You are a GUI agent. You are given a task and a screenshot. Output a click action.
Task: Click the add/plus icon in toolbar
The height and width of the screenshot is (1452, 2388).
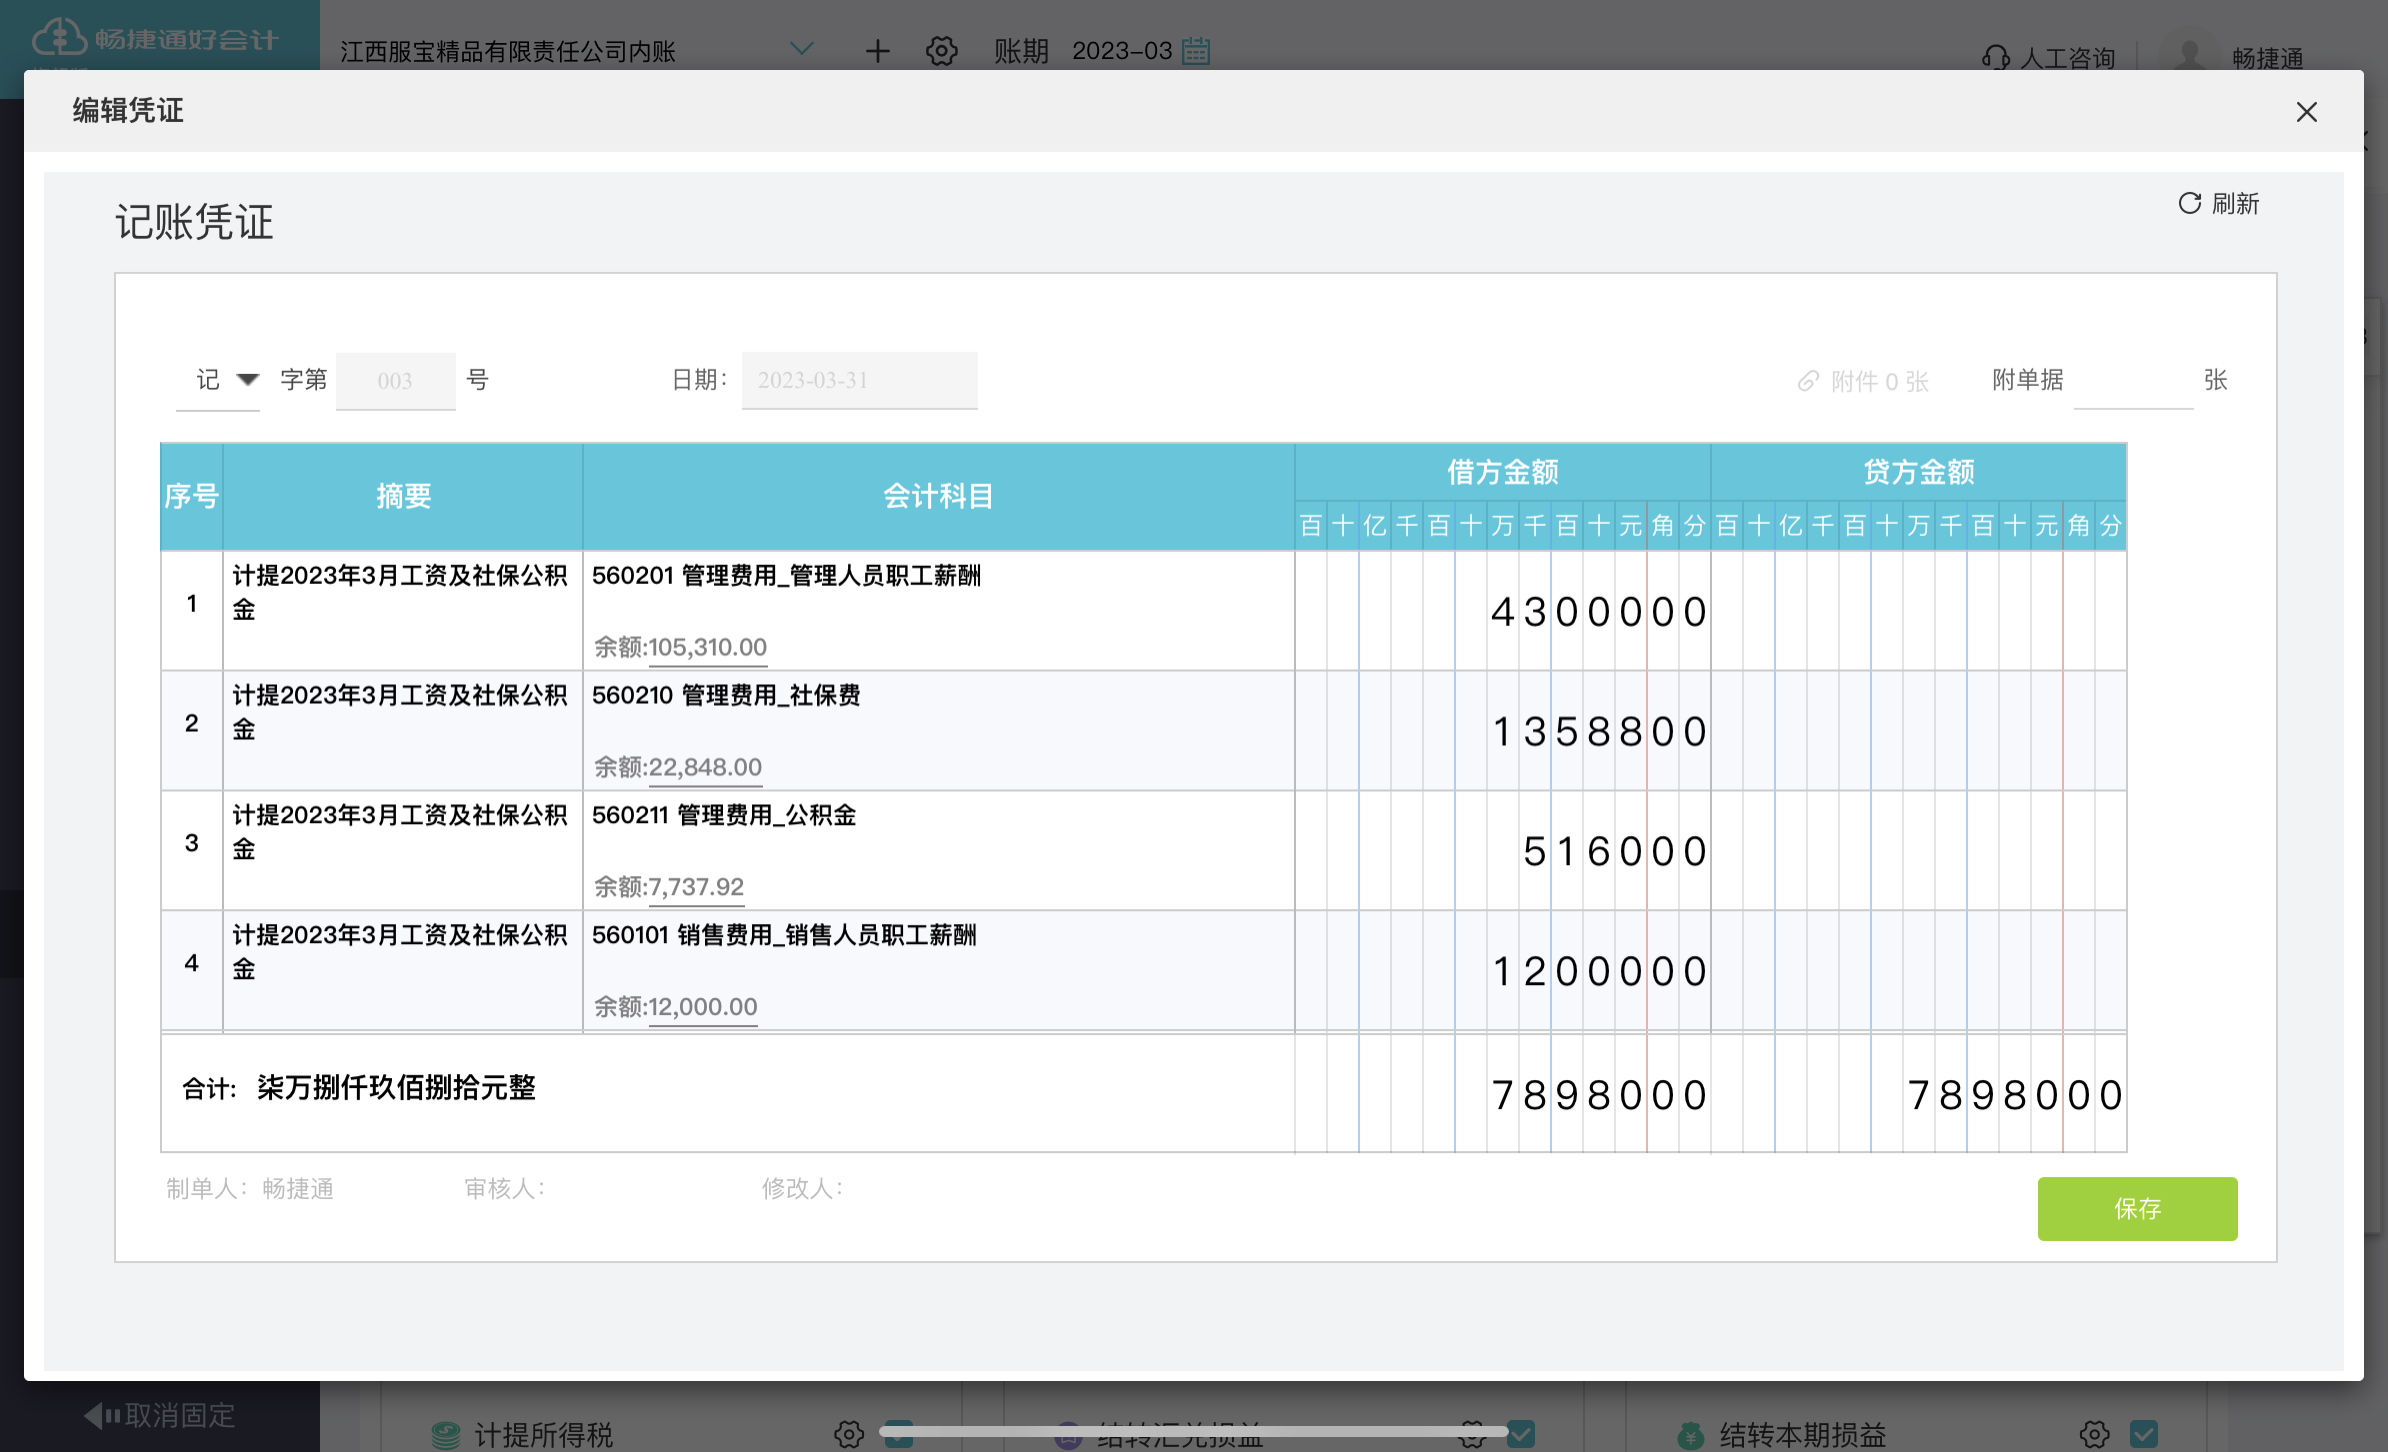coord(877,49)
